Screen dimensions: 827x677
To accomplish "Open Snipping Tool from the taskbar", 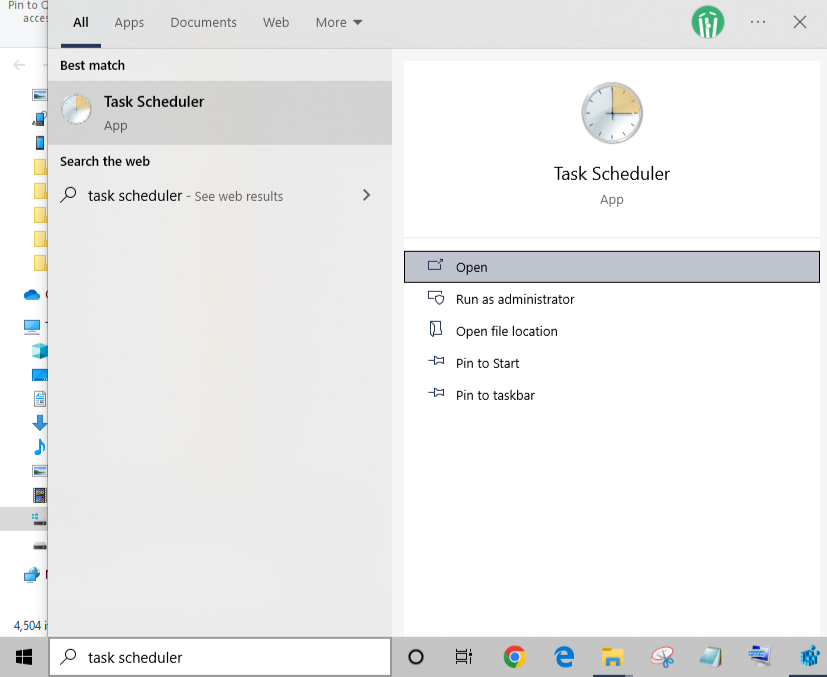I will pos(662,657).
